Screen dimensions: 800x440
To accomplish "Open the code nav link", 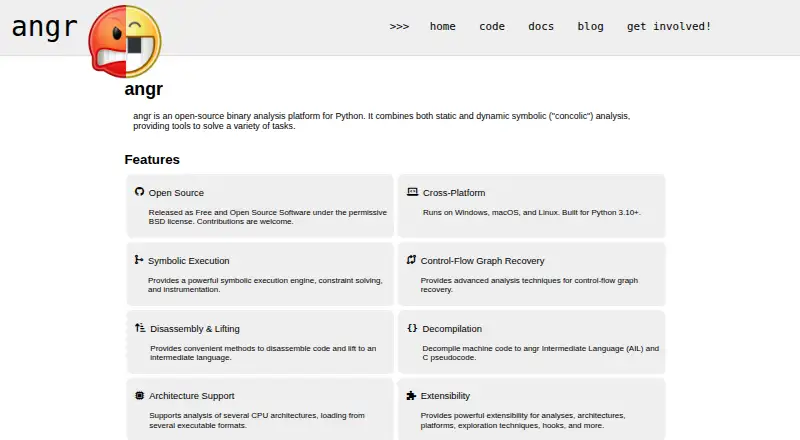I will point(492,27).
